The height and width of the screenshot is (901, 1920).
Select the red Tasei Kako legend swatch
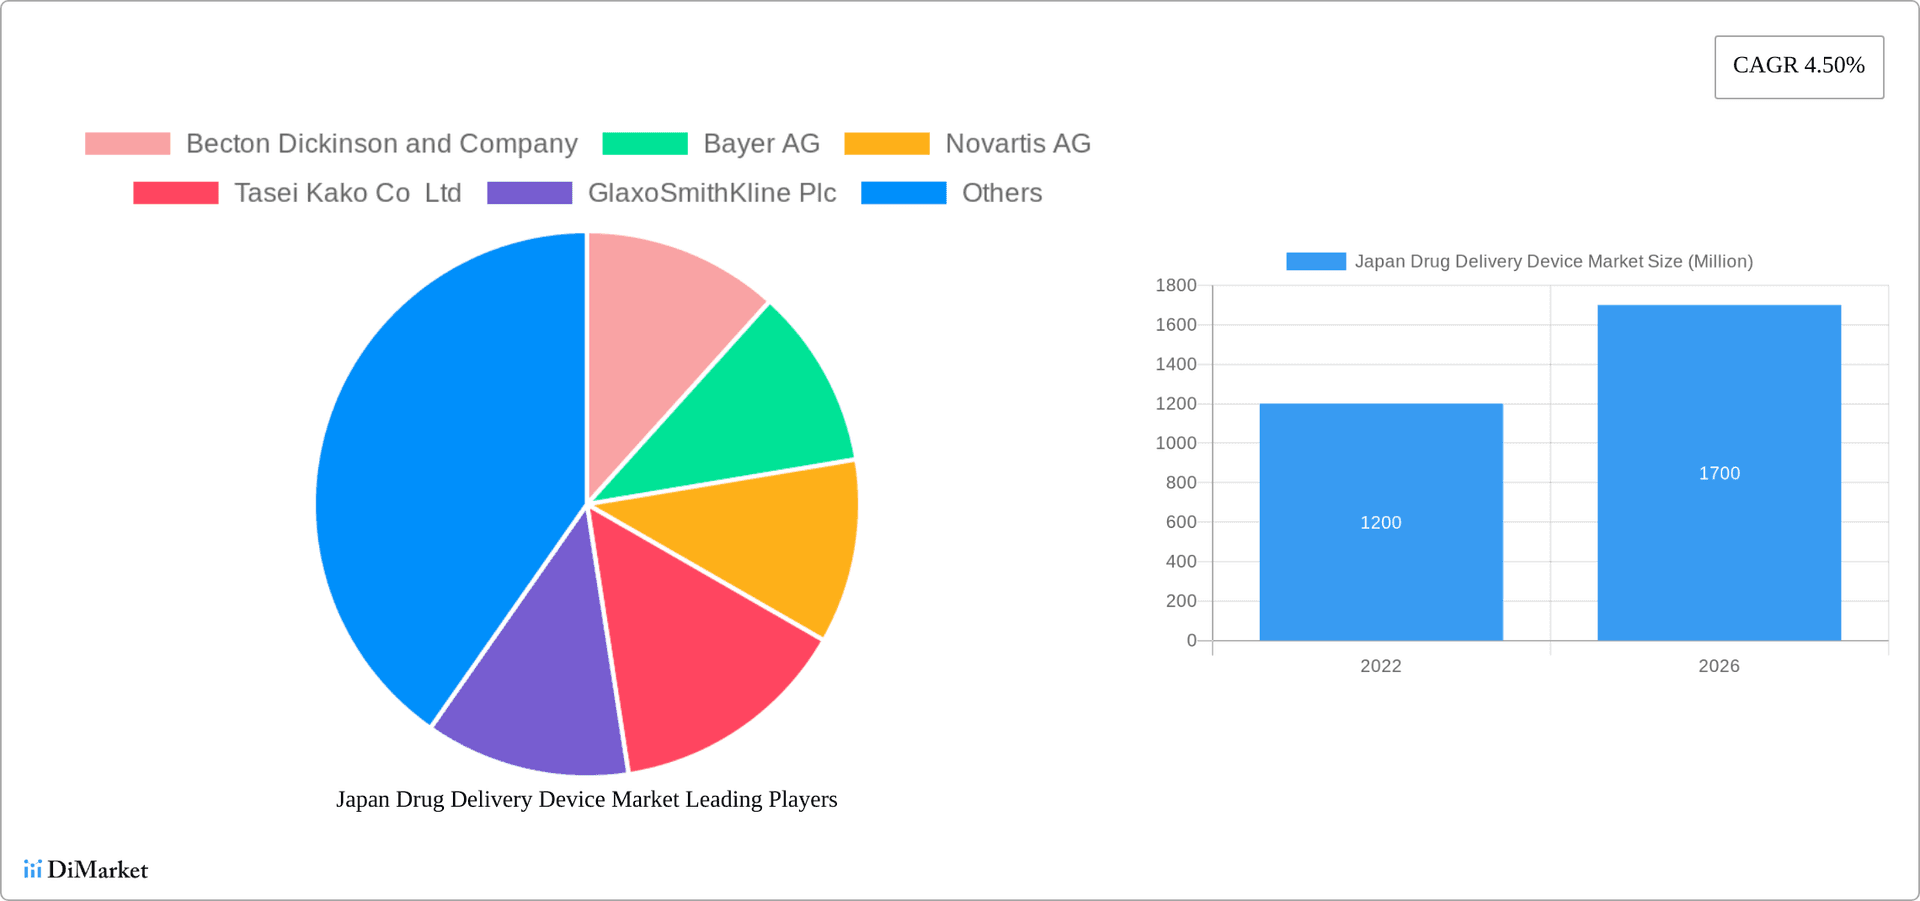click(175, 192)
